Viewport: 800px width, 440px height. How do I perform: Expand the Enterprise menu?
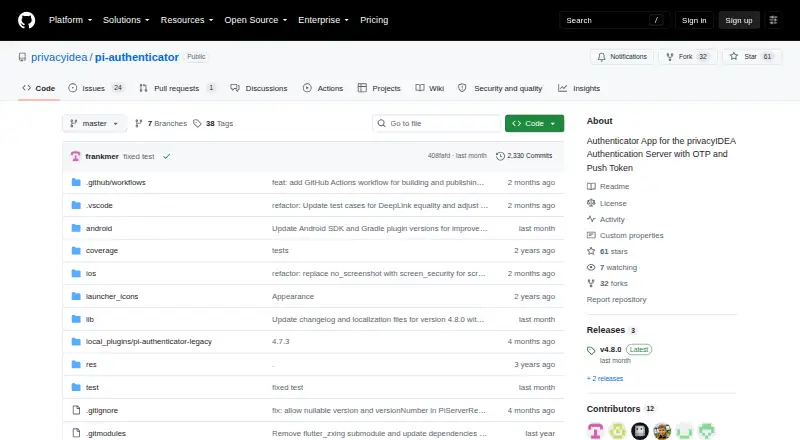[323, 20]
